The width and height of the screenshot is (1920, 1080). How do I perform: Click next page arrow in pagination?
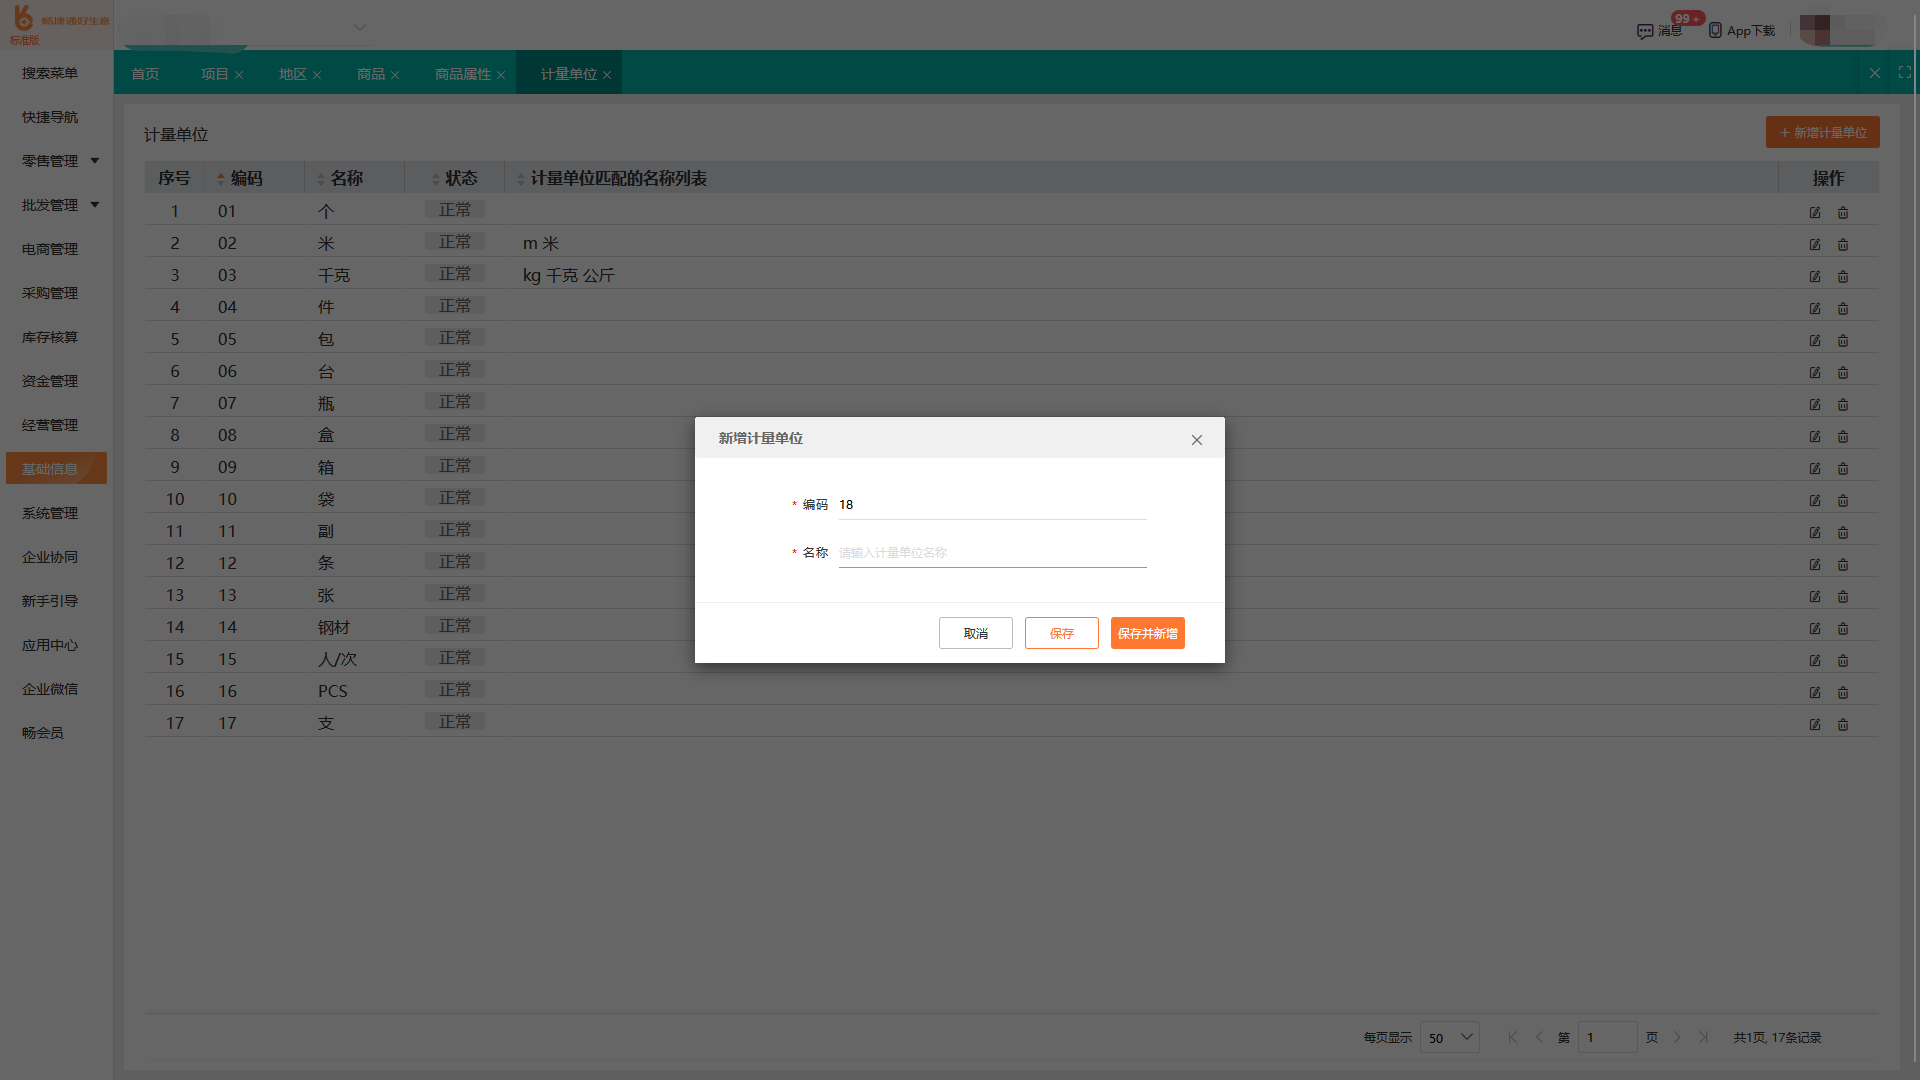[1677, 1038]
